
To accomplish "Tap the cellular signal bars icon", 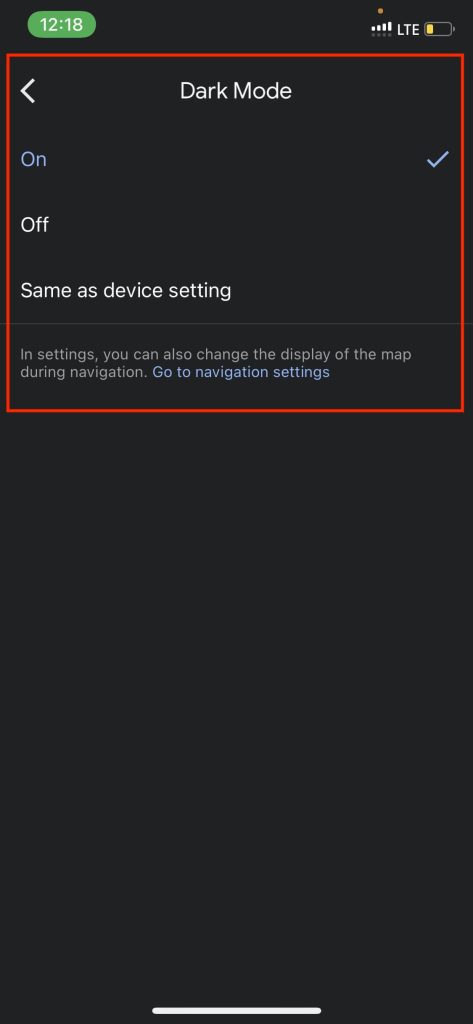I will coord(381,28).
